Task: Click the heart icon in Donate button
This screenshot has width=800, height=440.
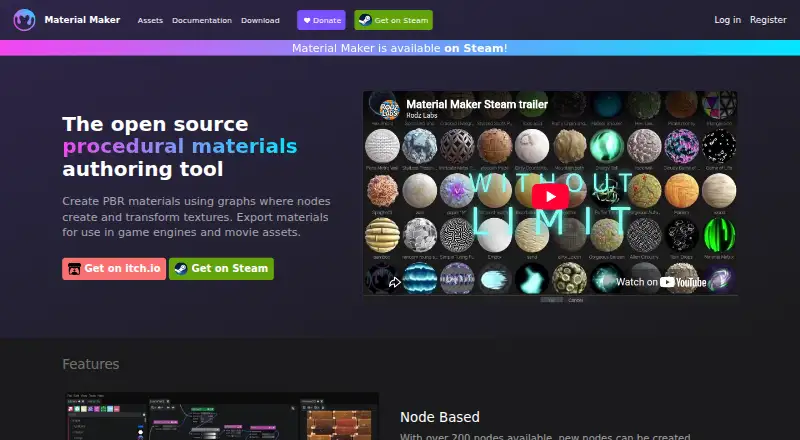Action: click(307, 20)
